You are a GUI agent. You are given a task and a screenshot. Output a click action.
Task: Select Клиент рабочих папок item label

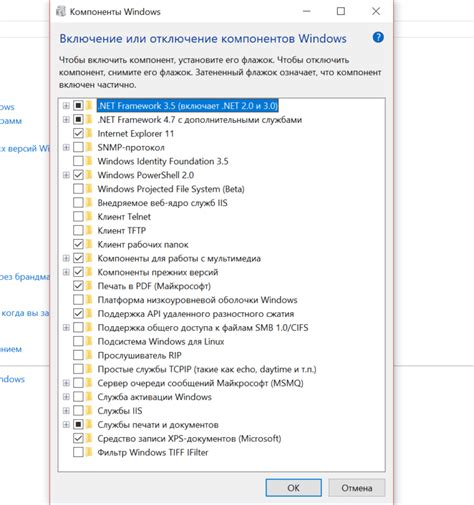[143, 245]
